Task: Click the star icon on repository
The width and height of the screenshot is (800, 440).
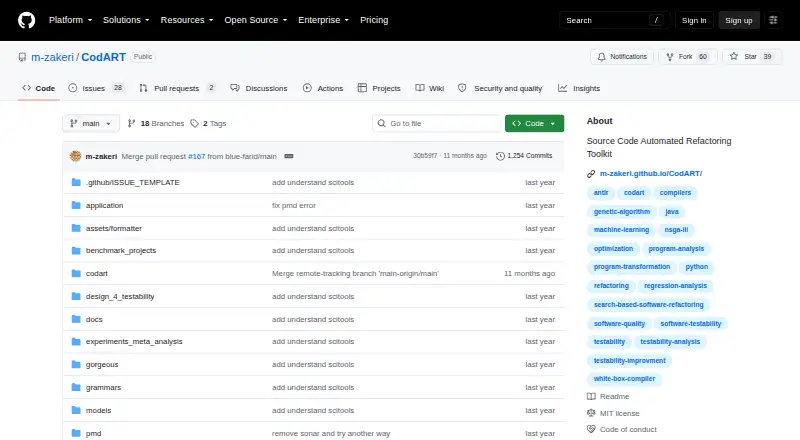Action: 734,57
